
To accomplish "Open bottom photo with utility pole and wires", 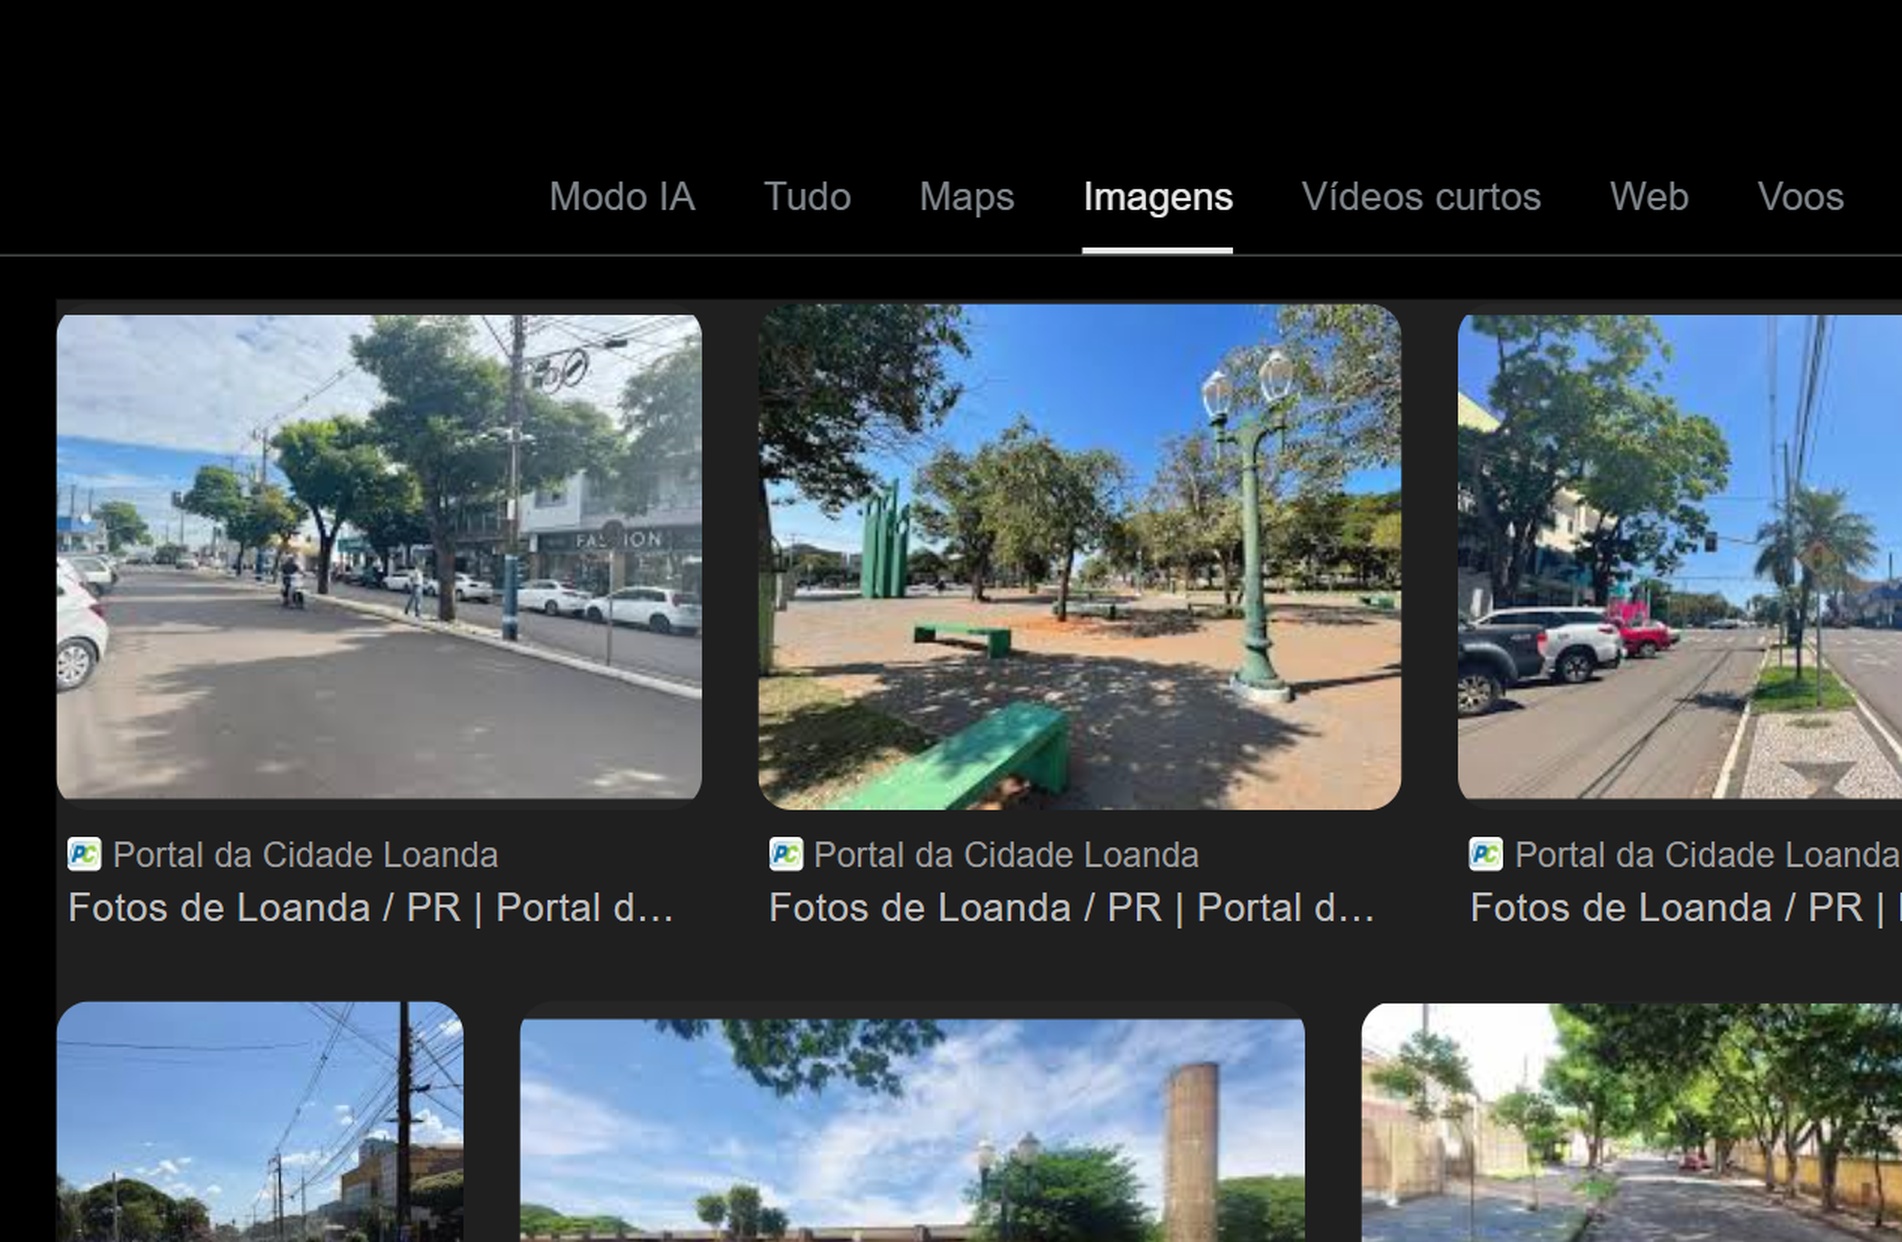I will (x=260, y=1121).
